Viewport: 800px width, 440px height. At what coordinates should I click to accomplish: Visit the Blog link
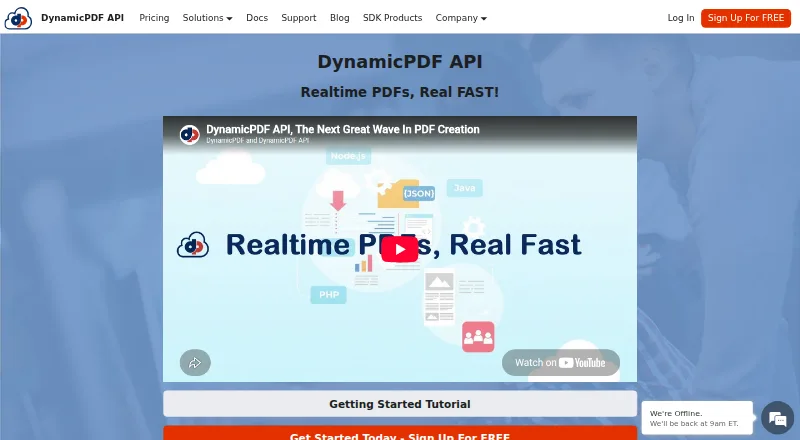339,18
